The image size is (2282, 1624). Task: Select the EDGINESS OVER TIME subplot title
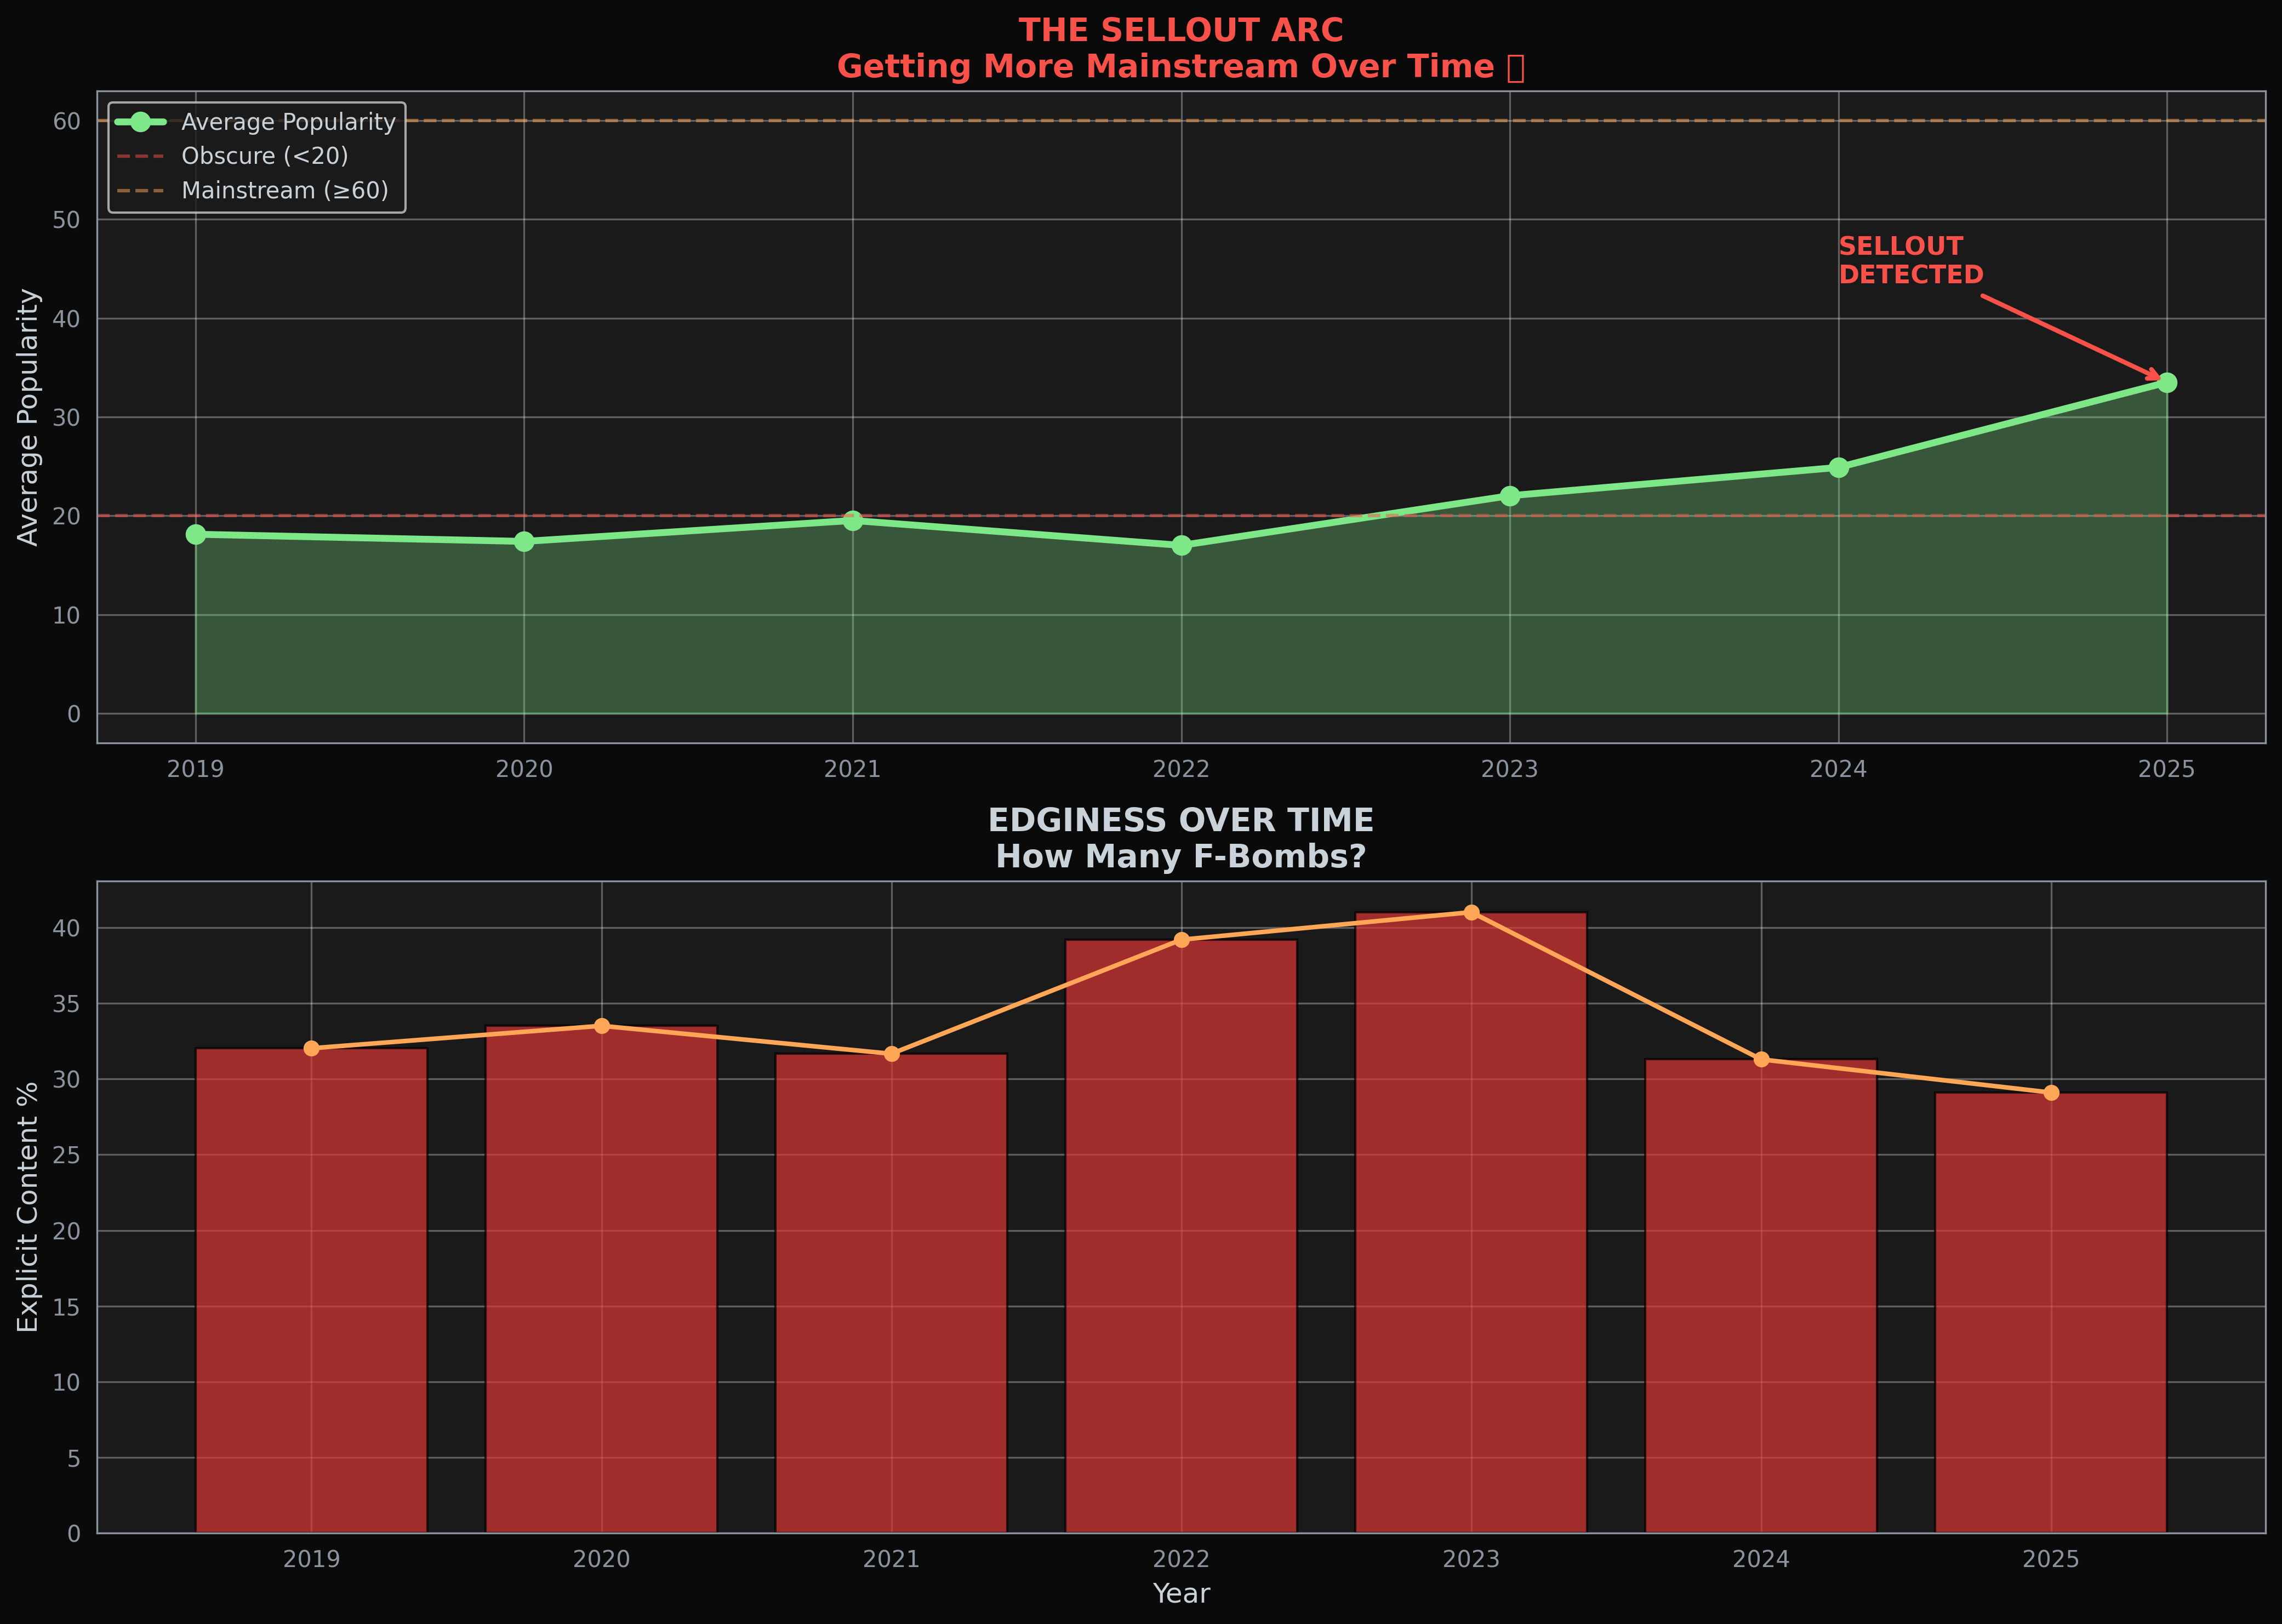click(1180, 818)
